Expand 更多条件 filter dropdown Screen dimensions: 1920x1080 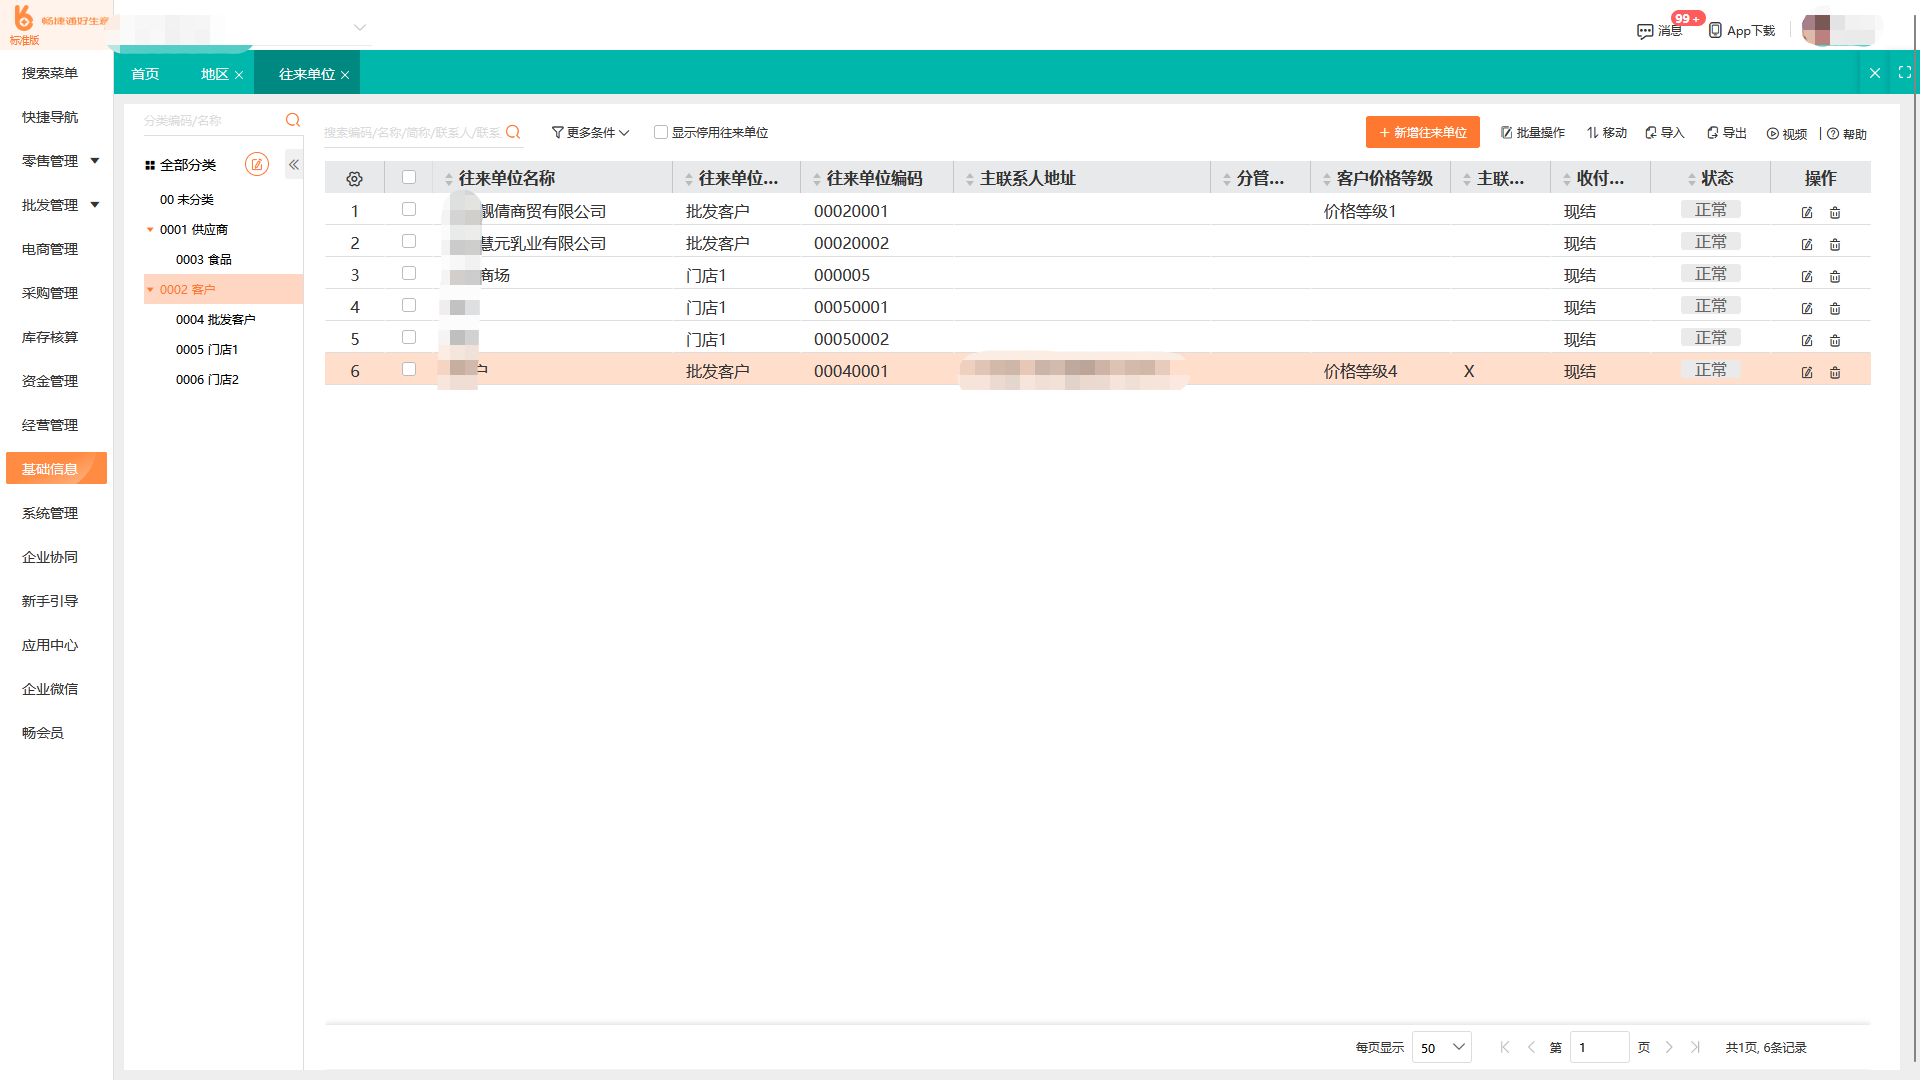point(592,132)
